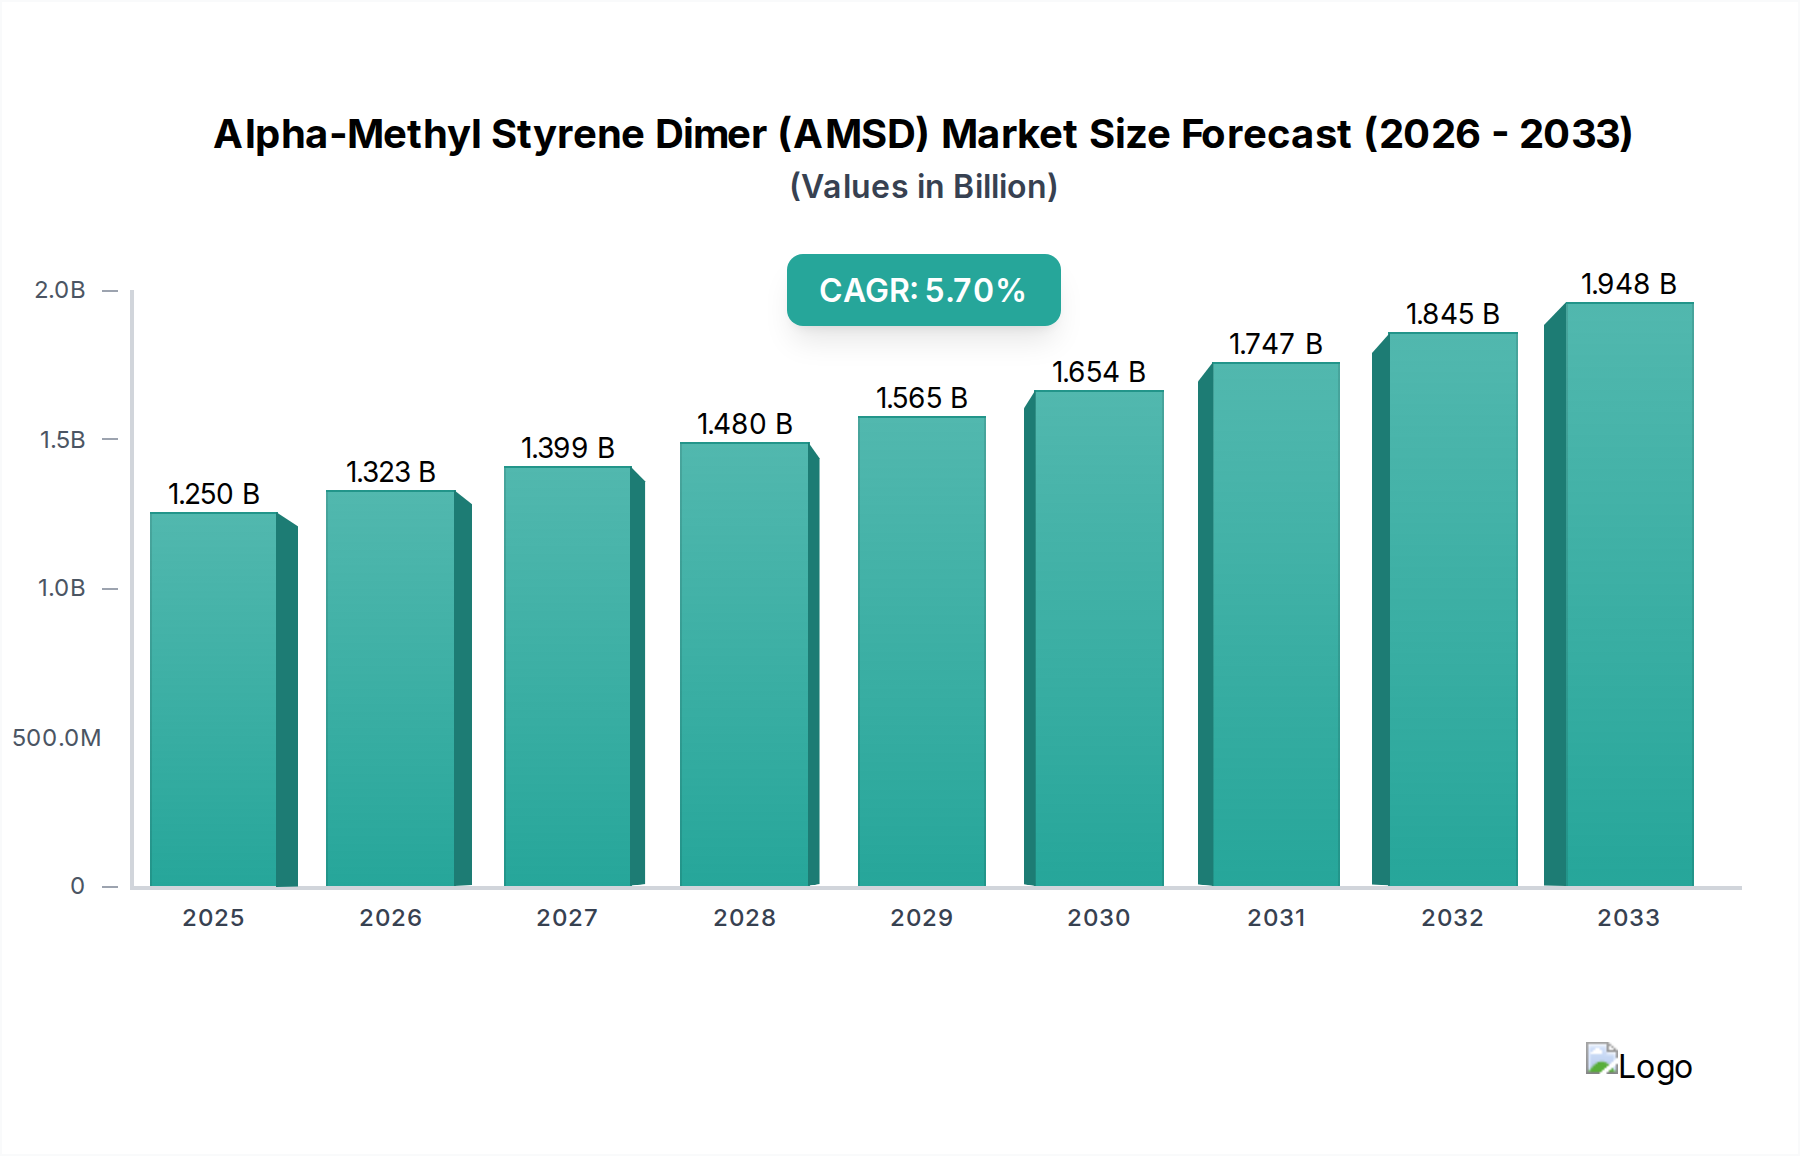Click the 500.0M axis label
The height and width of the screenshot is (1156, 1800).
coord(56,736)
